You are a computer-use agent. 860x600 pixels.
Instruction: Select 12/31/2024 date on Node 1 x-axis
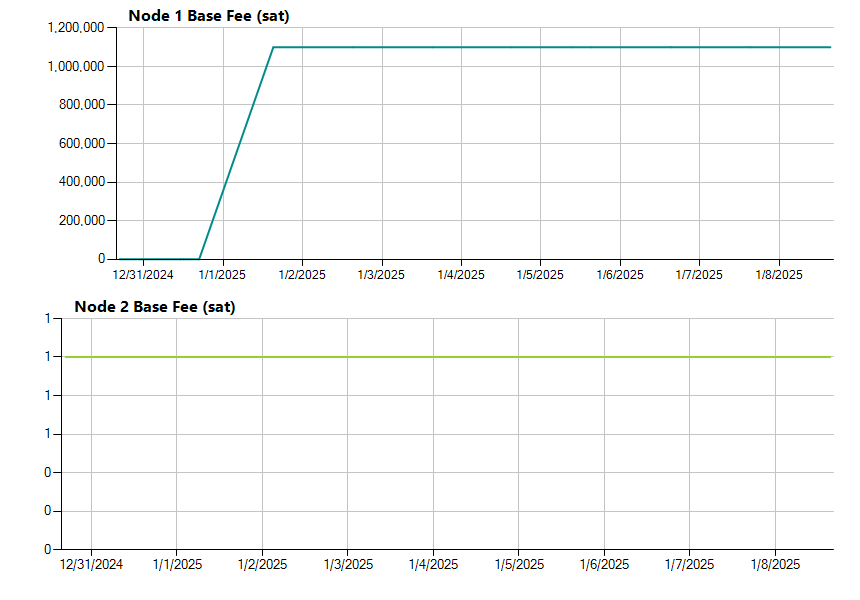coord(143,274)
